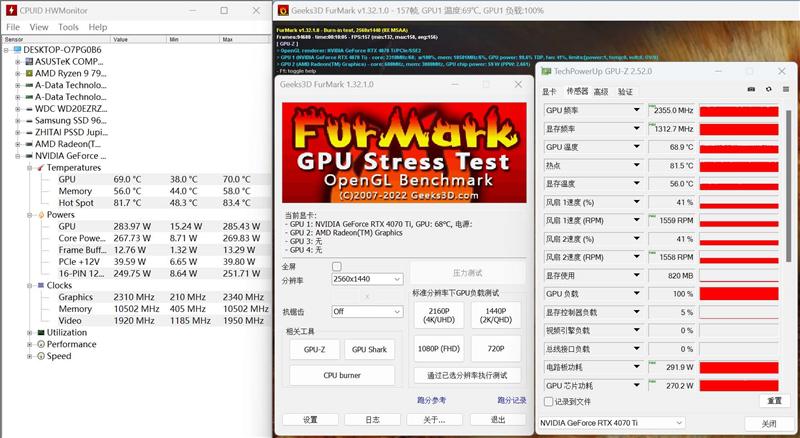Open the Tools menu in HWMonitor
800x438 pixels.
pos(68,27)
